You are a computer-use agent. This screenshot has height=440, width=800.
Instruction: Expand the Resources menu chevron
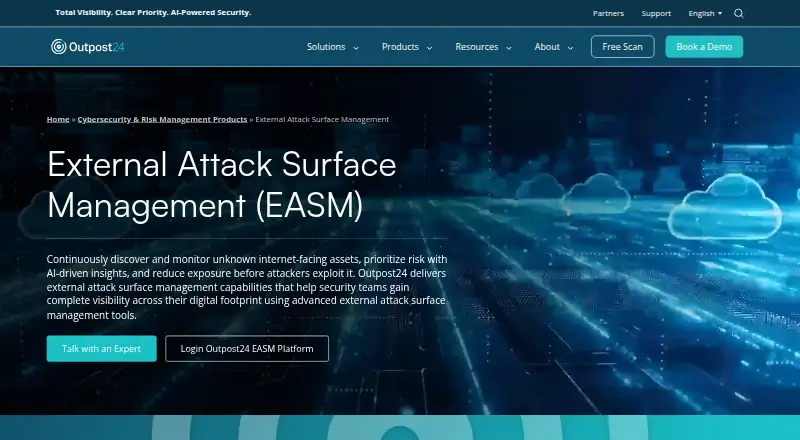(509, 47)
